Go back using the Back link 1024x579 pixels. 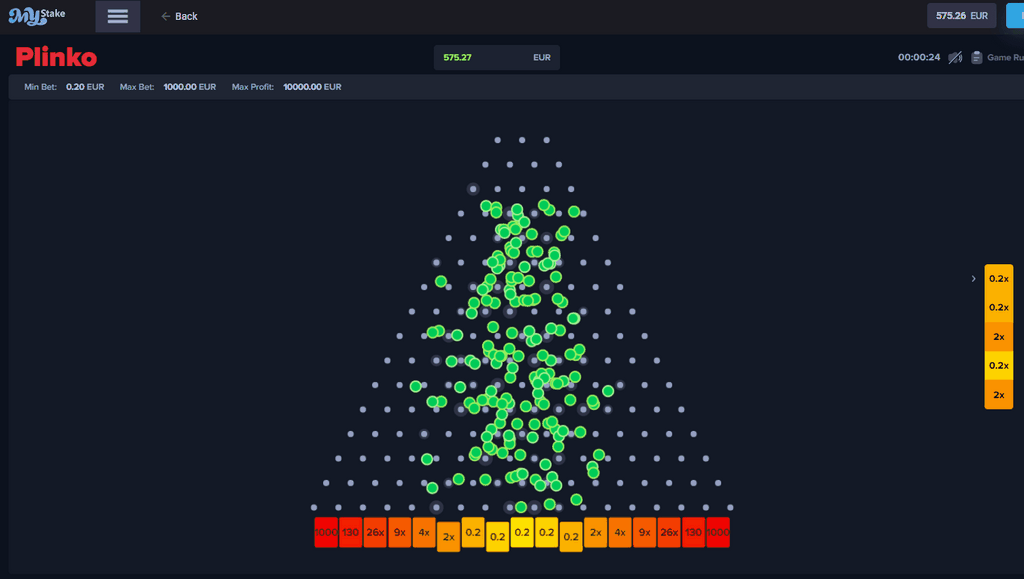[x=180, y=16]
